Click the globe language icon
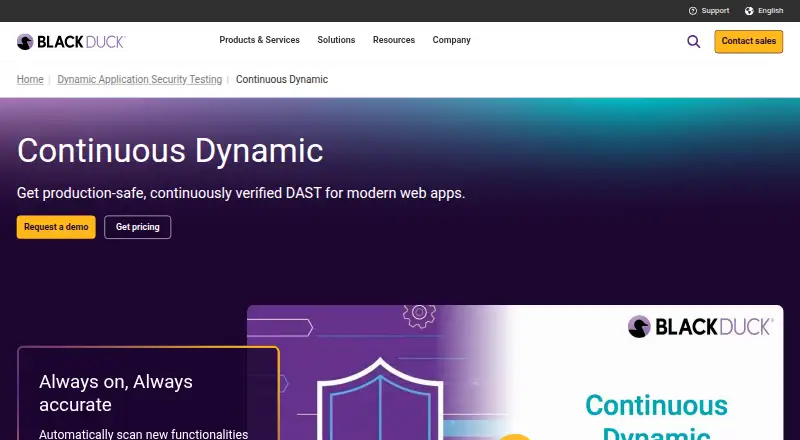This screenshot has height=440, width=800. [x=749, y=11]
